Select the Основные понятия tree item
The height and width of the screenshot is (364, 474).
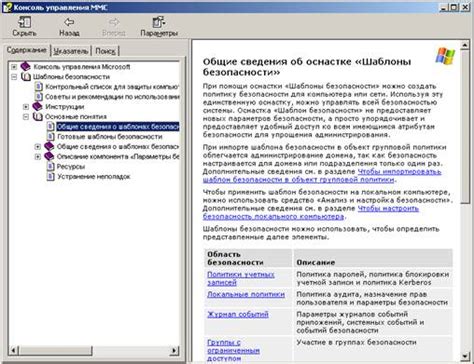pos(76,117)
